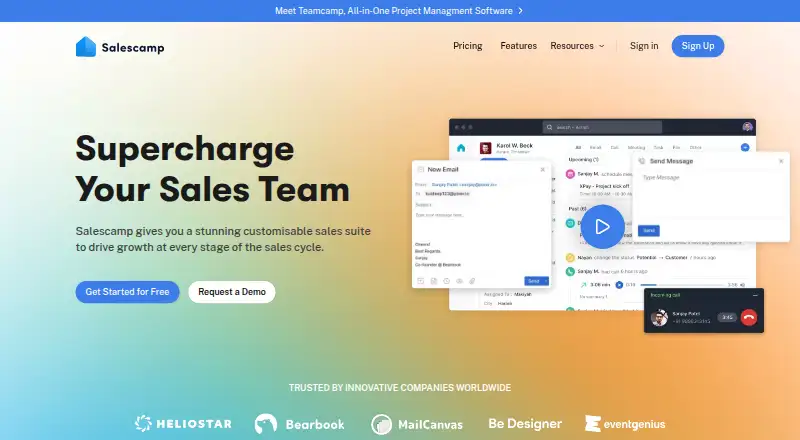
Task: Click the Salescamp brand name text
Action: 133,47
